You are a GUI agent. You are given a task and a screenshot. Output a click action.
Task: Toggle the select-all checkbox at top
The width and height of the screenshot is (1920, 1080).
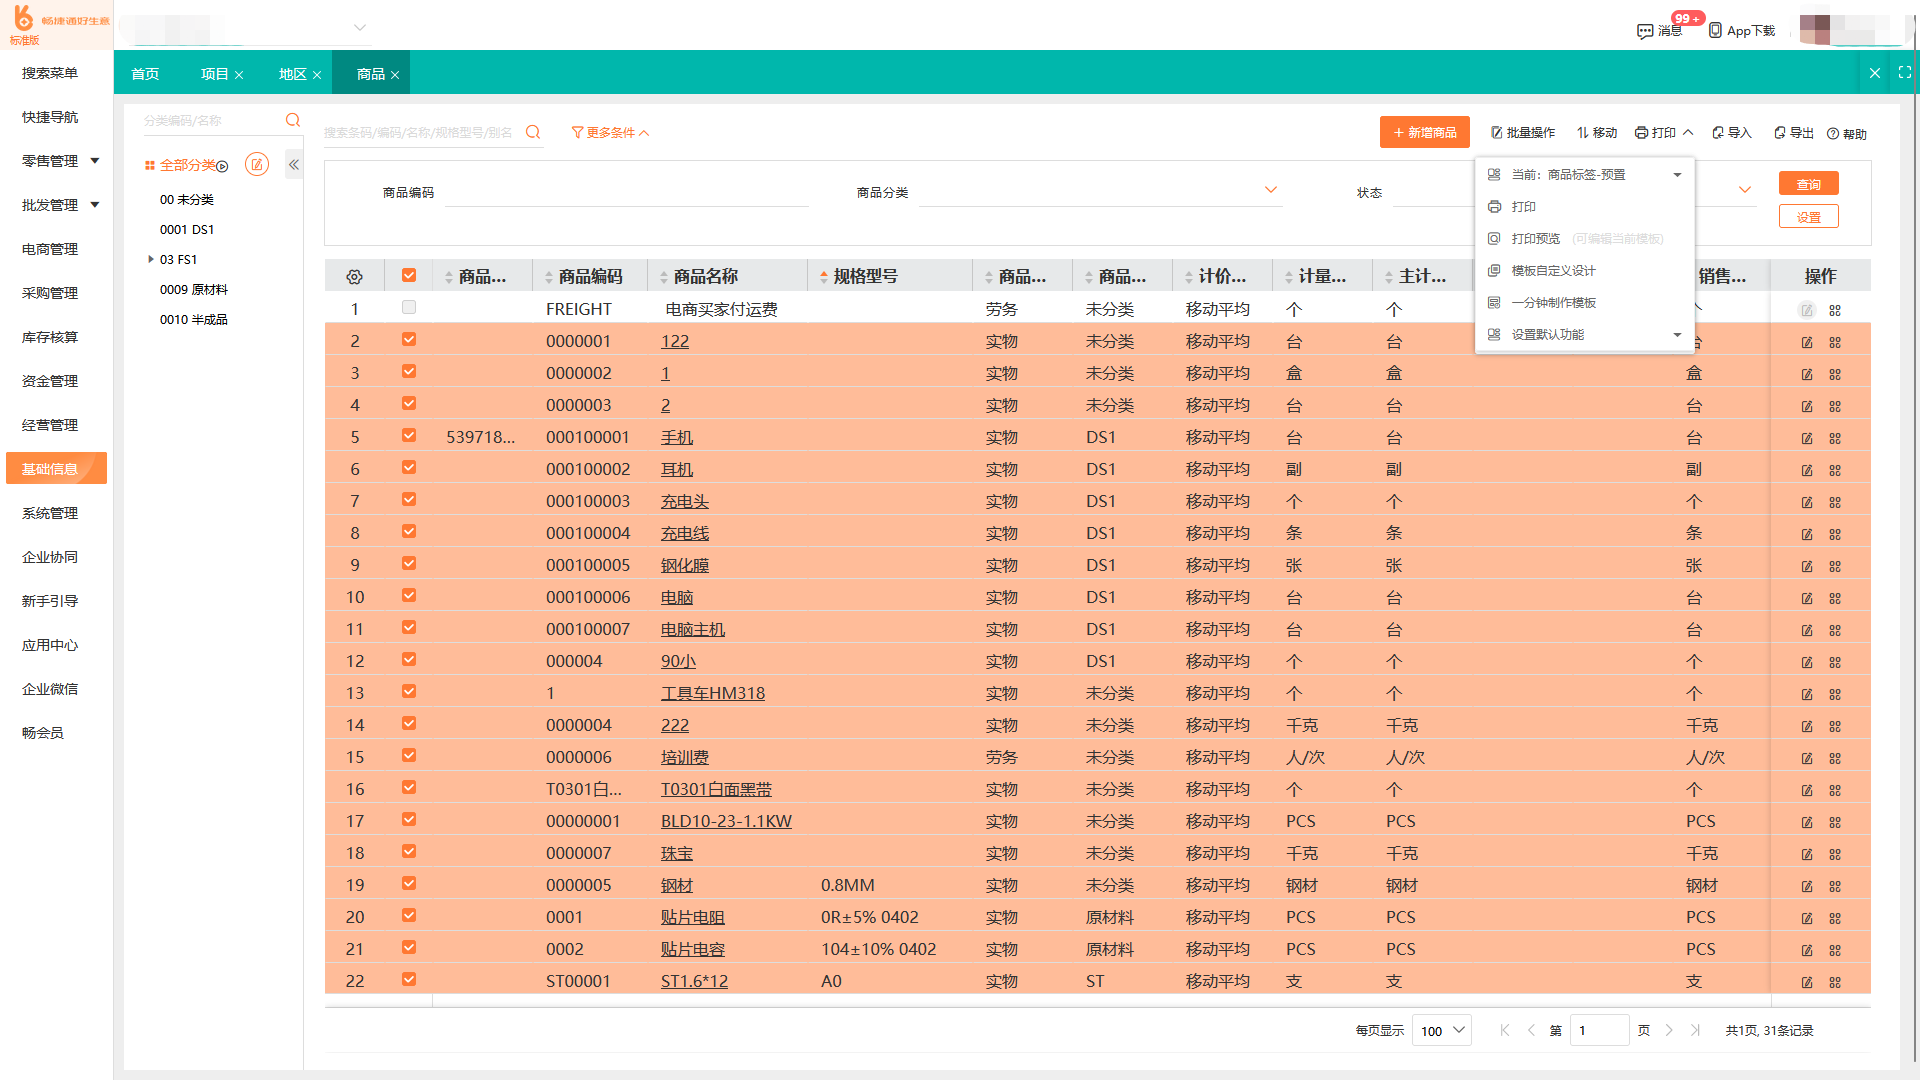(x=409, y=274)
